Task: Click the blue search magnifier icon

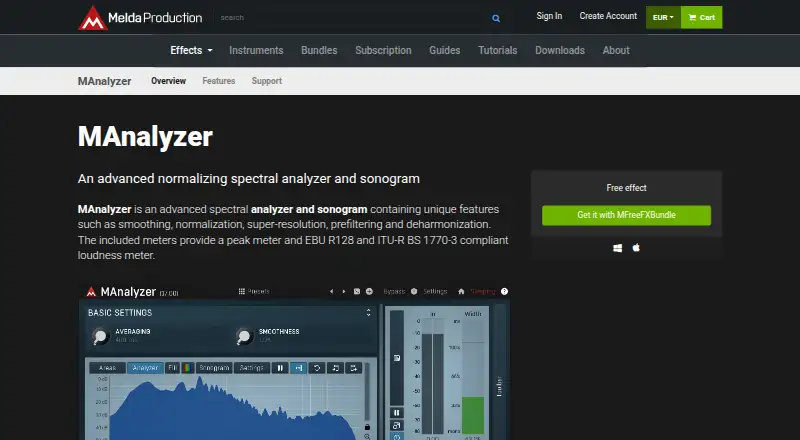Action: pyautogui.click(x=496, y=18)
